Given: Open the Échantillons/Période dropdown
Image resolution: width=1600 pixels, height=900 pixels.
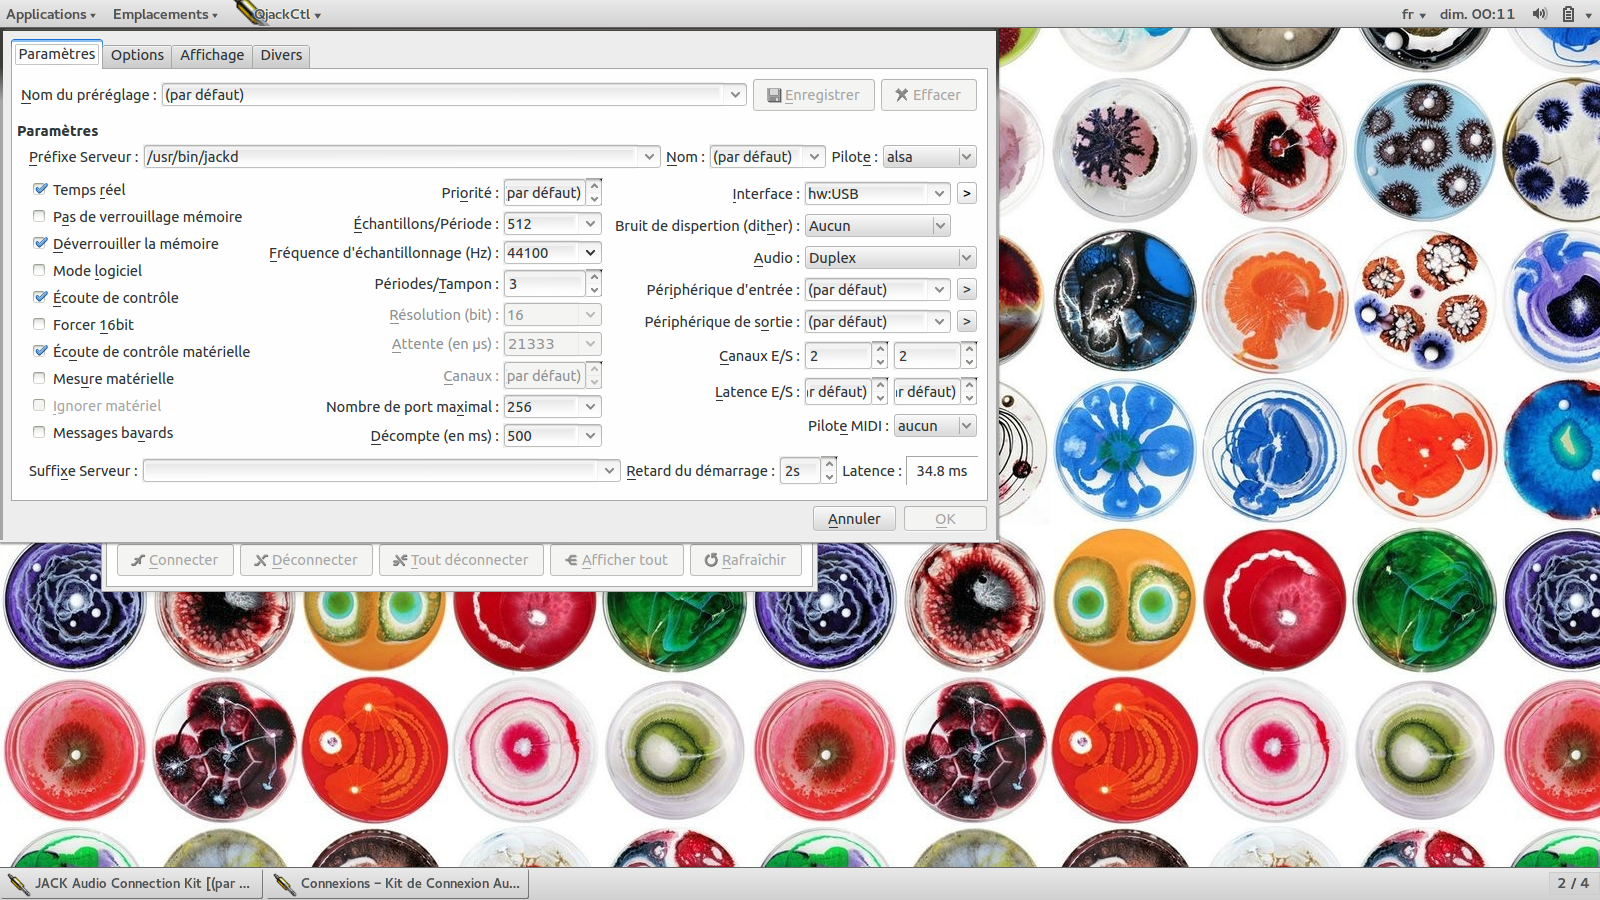Looking at the screenshot, I should click(x=551, y=224).
